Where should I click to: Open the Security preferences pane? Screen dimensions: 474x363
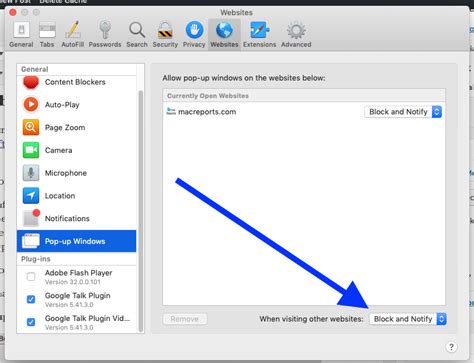click(x=165, y=35)
